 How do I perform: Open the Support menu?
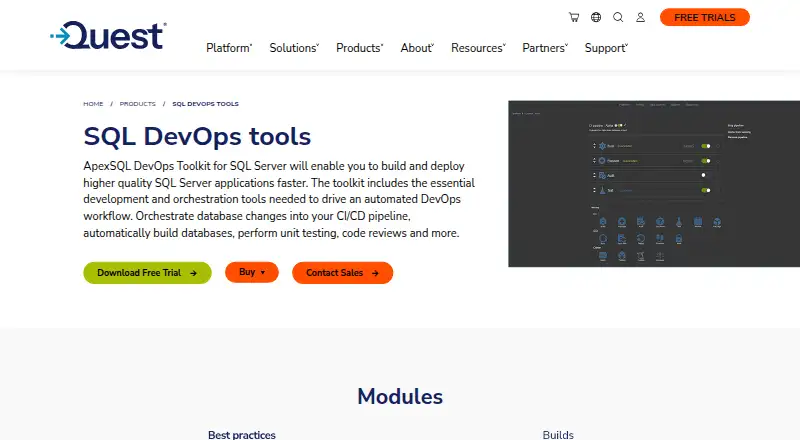[606, 48]
